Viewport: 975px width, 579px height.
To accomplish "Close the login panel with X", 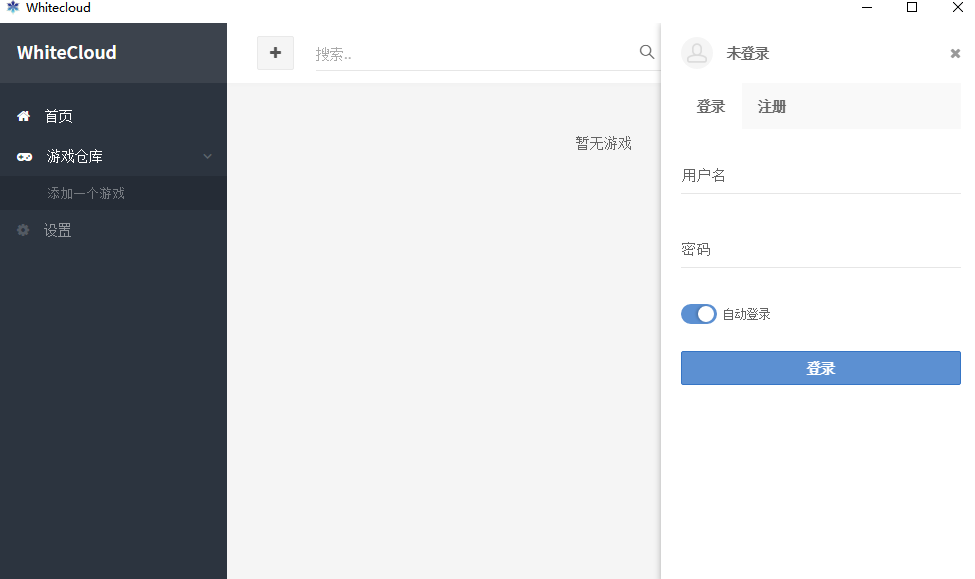I will point(955,53).
